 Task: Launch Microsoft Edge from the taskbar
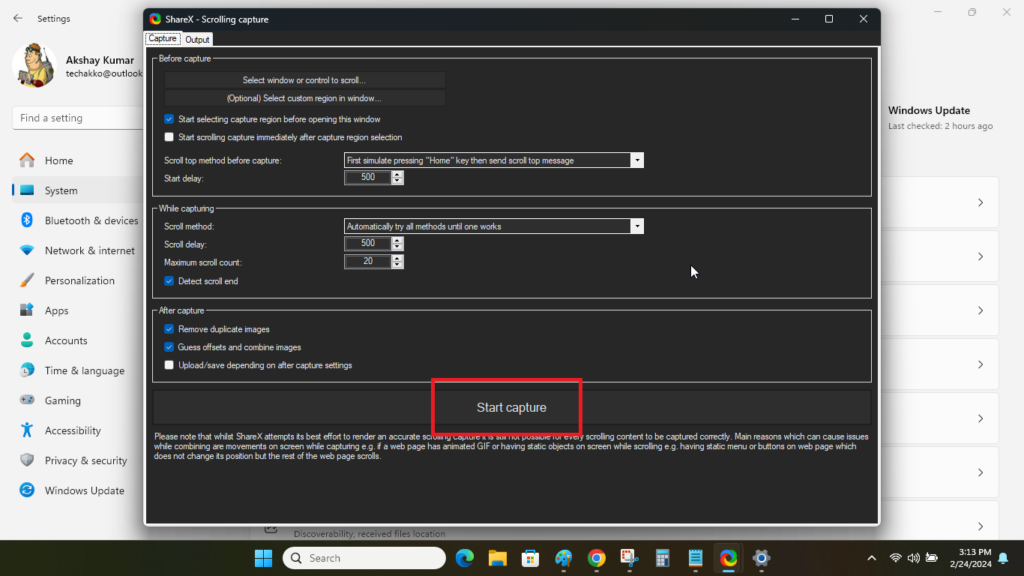tap(465, 558)
